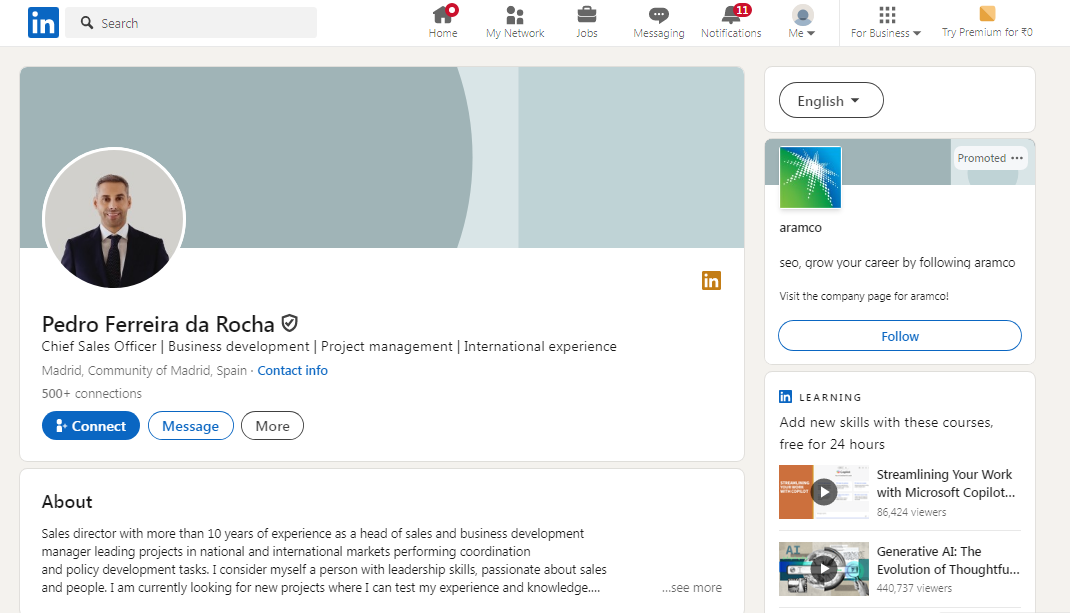Click 'Visit the company page for aramco!' text

[864, 296]
